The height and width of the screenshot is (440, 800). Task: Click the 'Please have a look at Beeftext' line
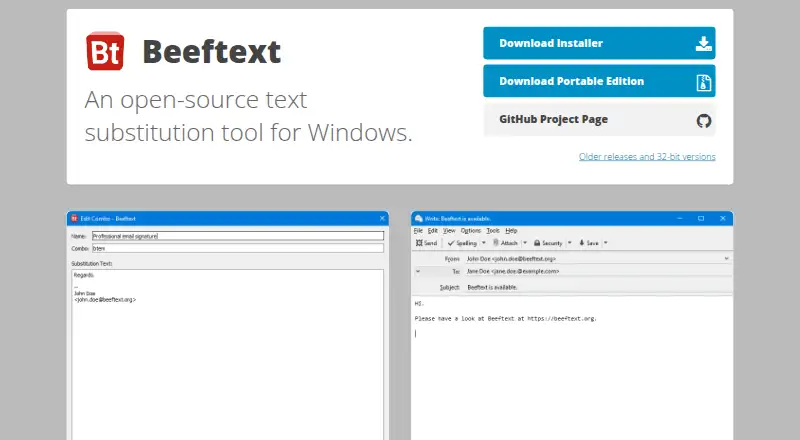506,319
